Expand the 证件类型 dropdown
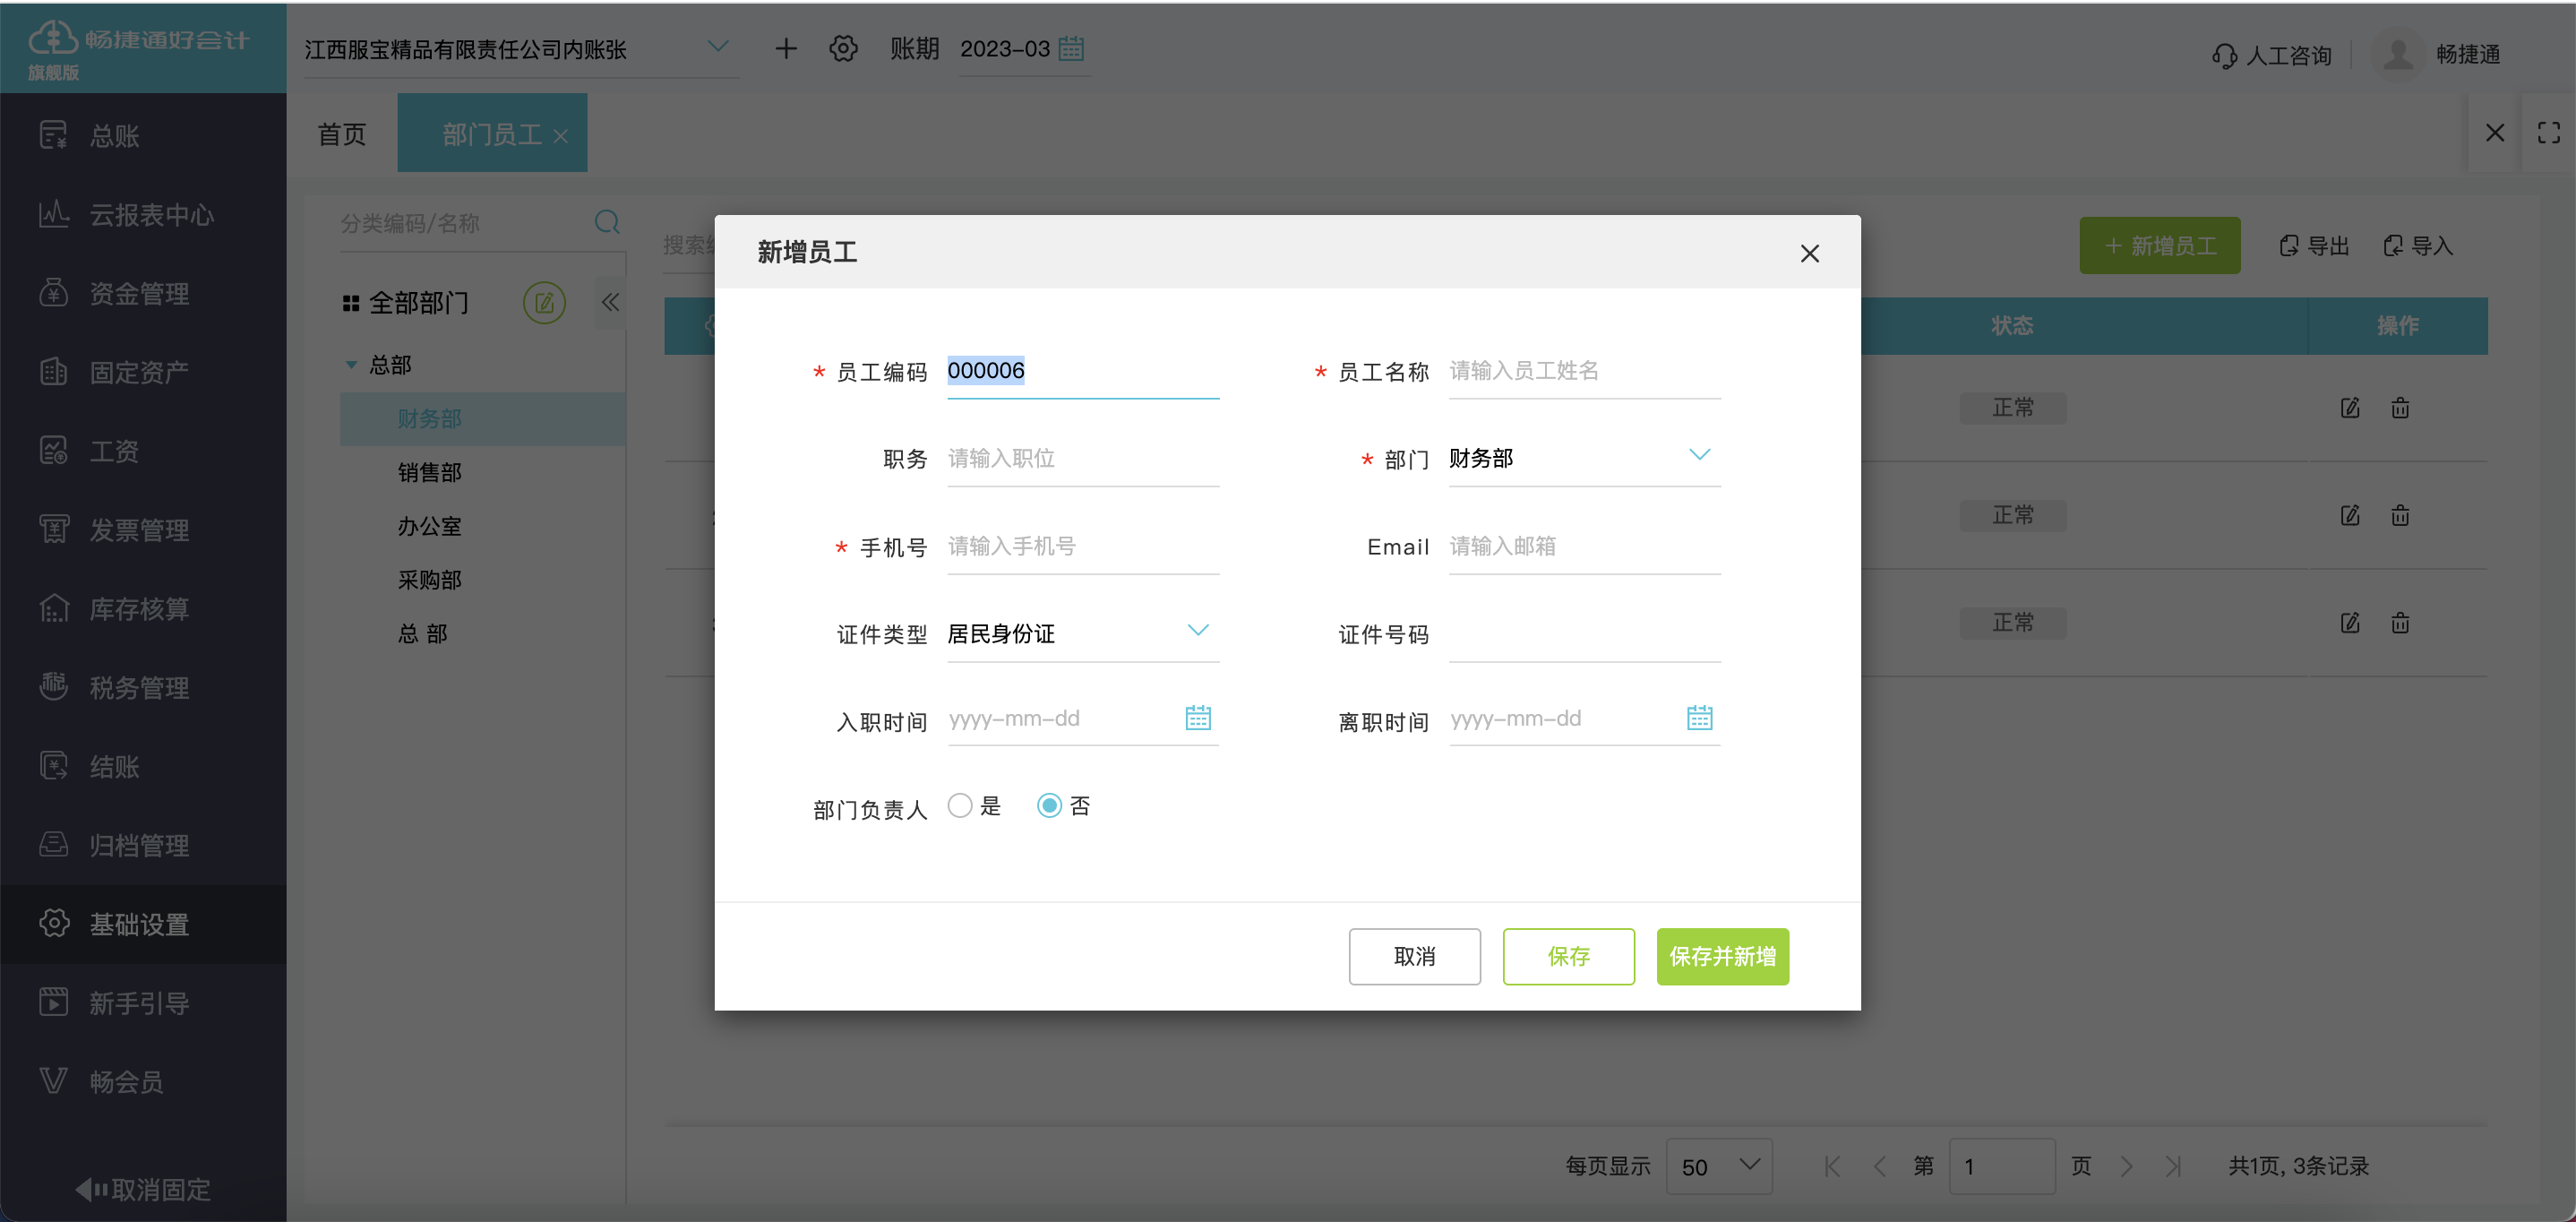 (1199, 633)
